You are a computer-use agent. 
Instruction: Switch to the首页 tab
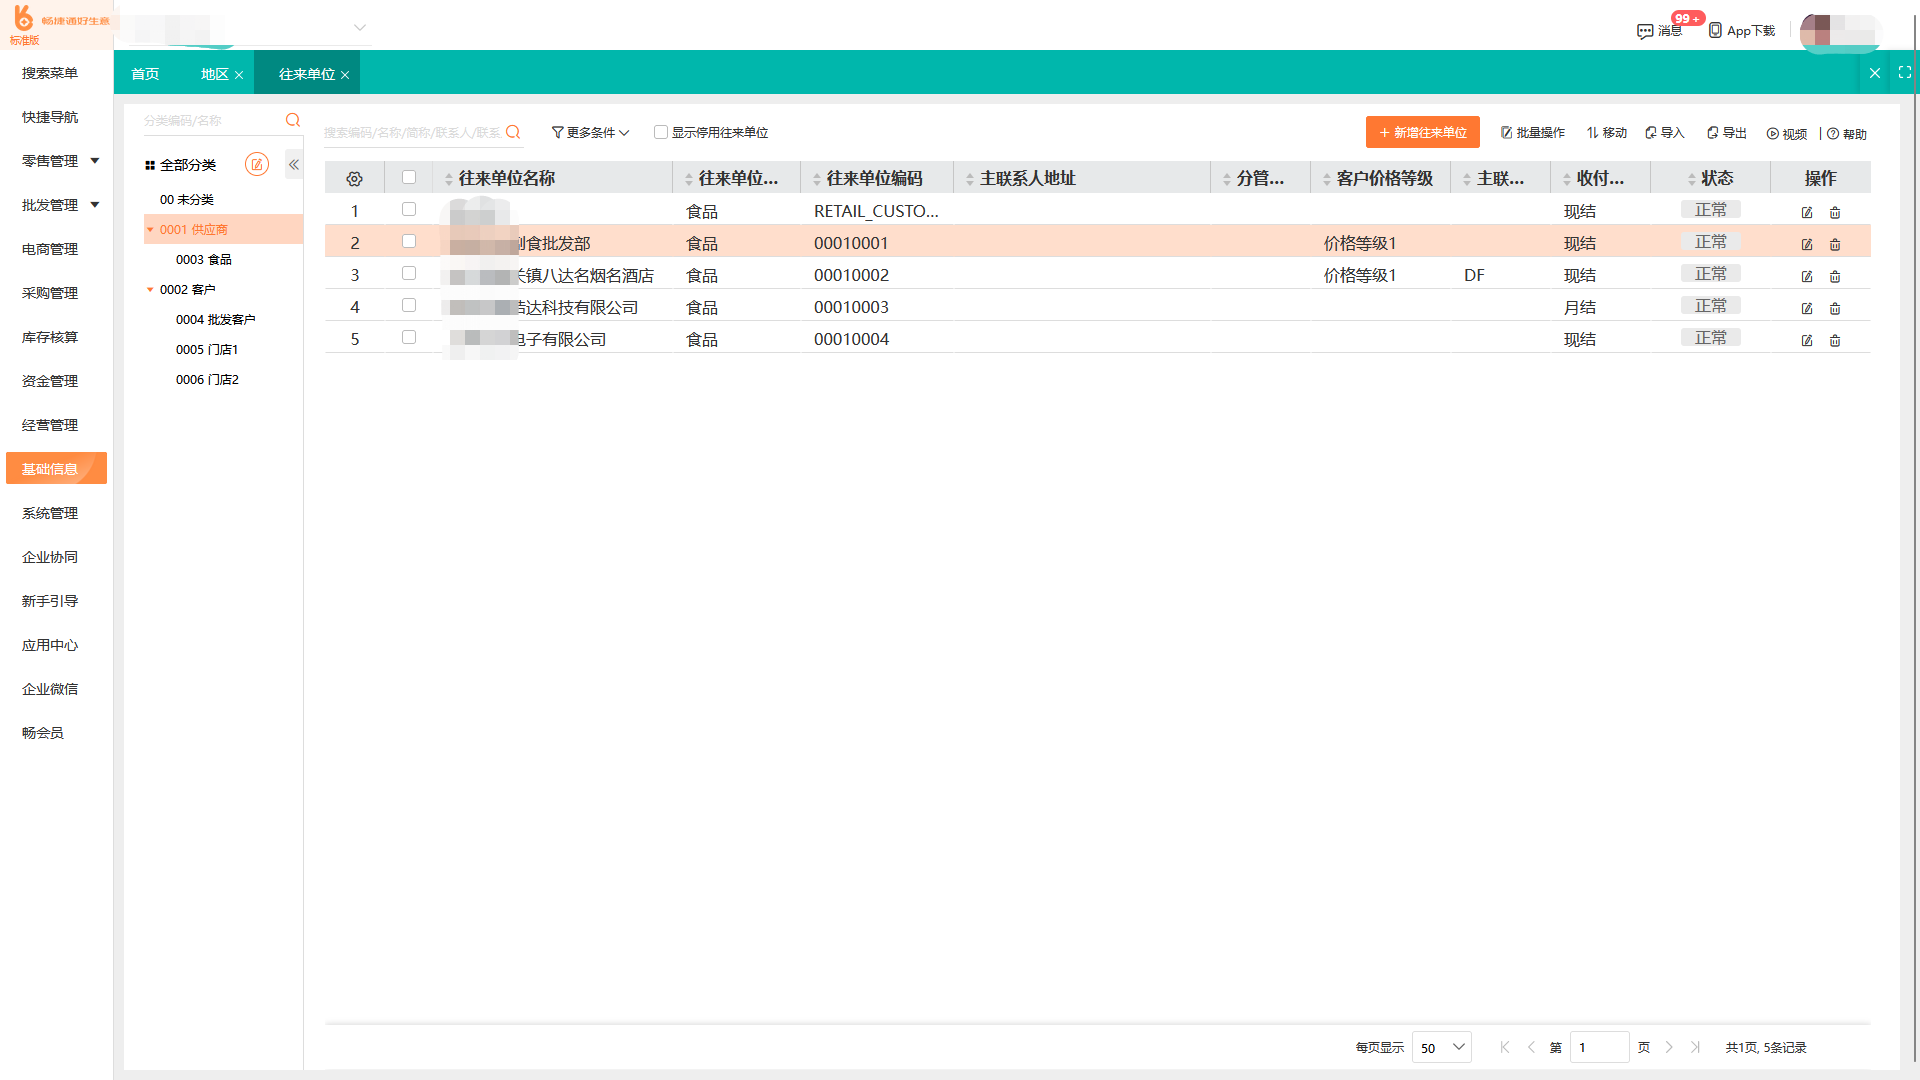(144, 74)
